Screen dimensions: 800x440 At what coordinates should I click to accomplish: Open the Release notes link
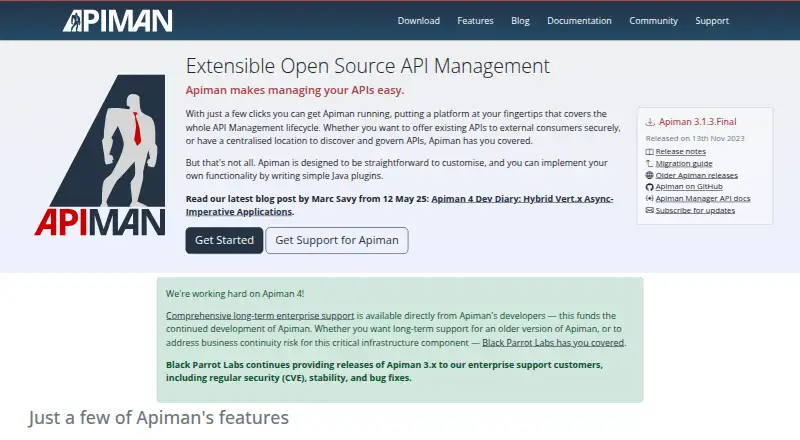click(x=681, y=152)
